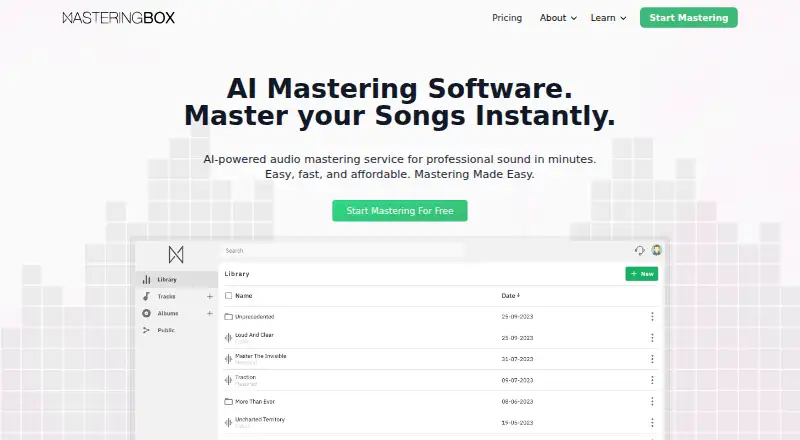This screenshot has height=440, width=800.
Task: Click the date 31-07-2023
Action: [x=517, y=359]
